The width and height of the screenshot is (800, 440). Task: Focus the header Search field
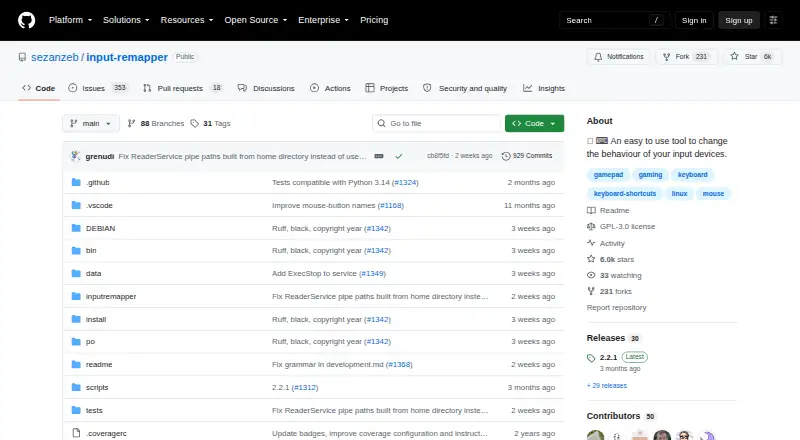pos(614,20)
